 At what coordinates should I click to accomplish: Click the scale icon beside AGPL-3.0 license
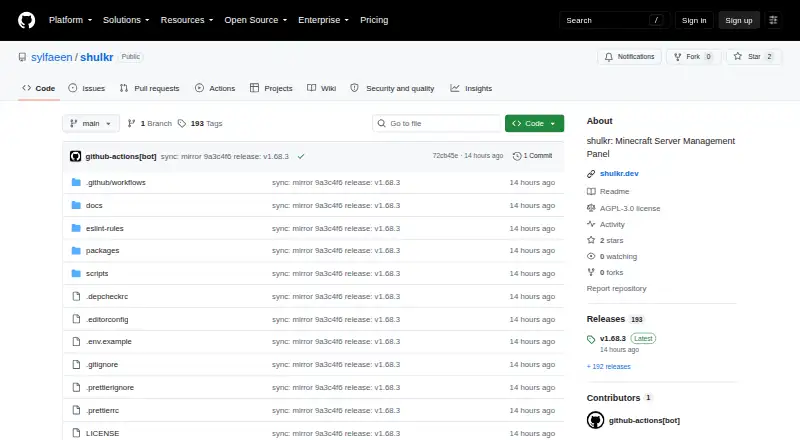pos(591,208)
